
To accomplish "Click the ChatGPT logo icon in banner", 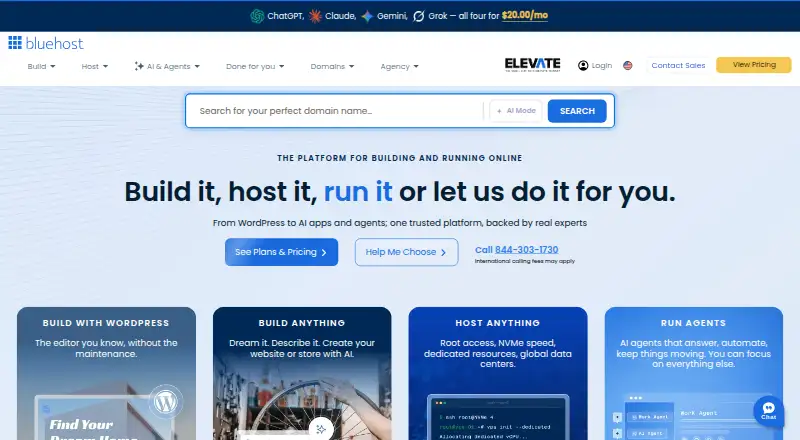I will pyautogui.click(x=257, y=16).
